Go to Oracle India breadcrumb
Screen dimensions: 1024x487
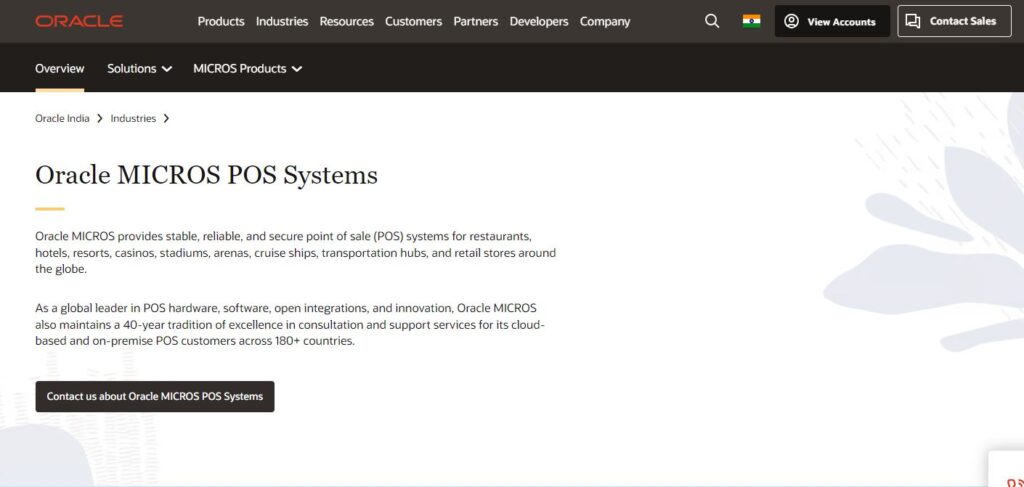click(62, 118)
